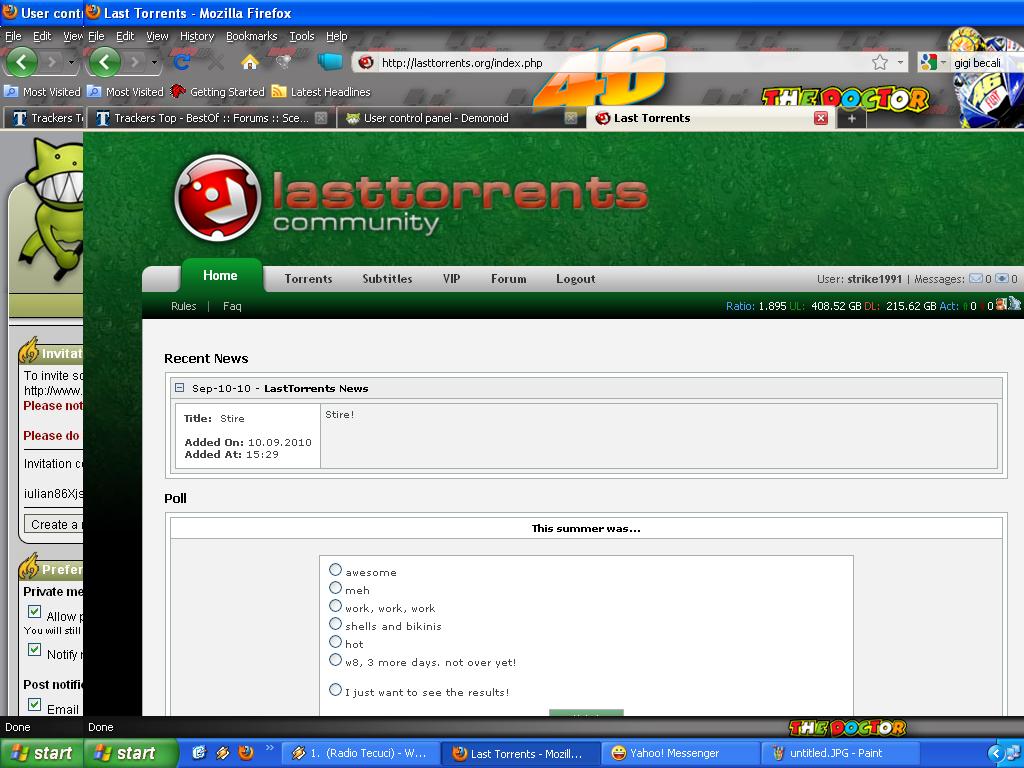Image resolution: width=1024 pixels, height=768 pixels.
Task: Select 'I just want to see the results!'
Action: (x=336, y=690)
